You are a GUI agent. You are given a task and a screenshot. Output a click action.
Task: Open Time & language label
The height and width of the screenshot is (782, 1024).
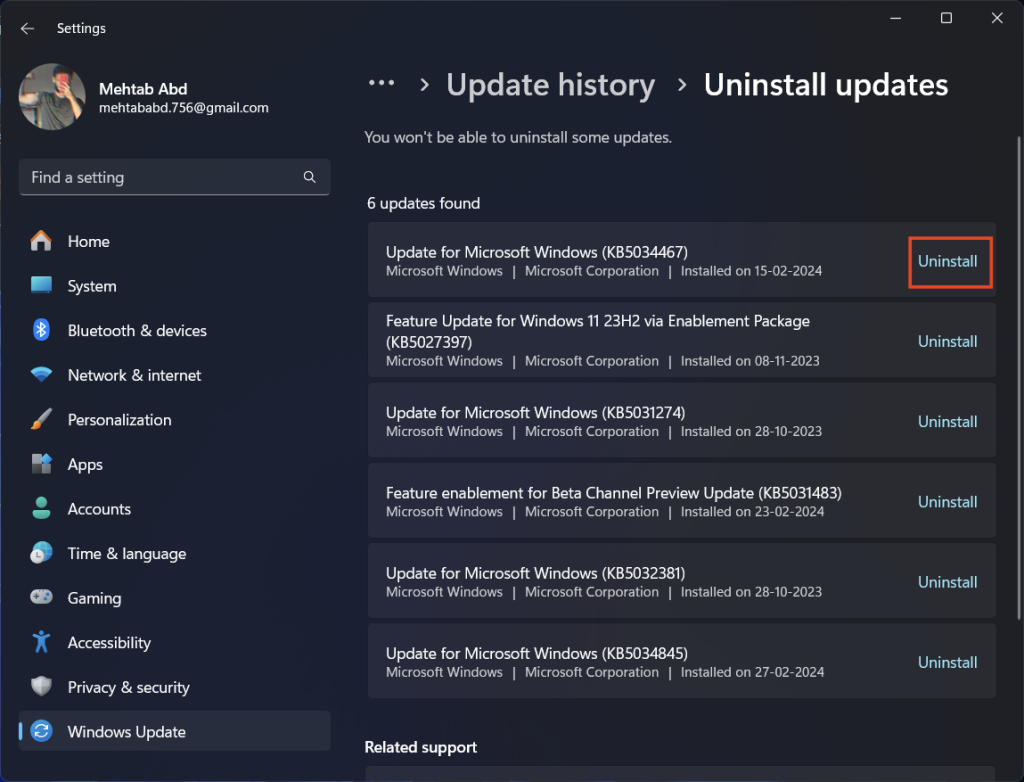pos(127,554)
